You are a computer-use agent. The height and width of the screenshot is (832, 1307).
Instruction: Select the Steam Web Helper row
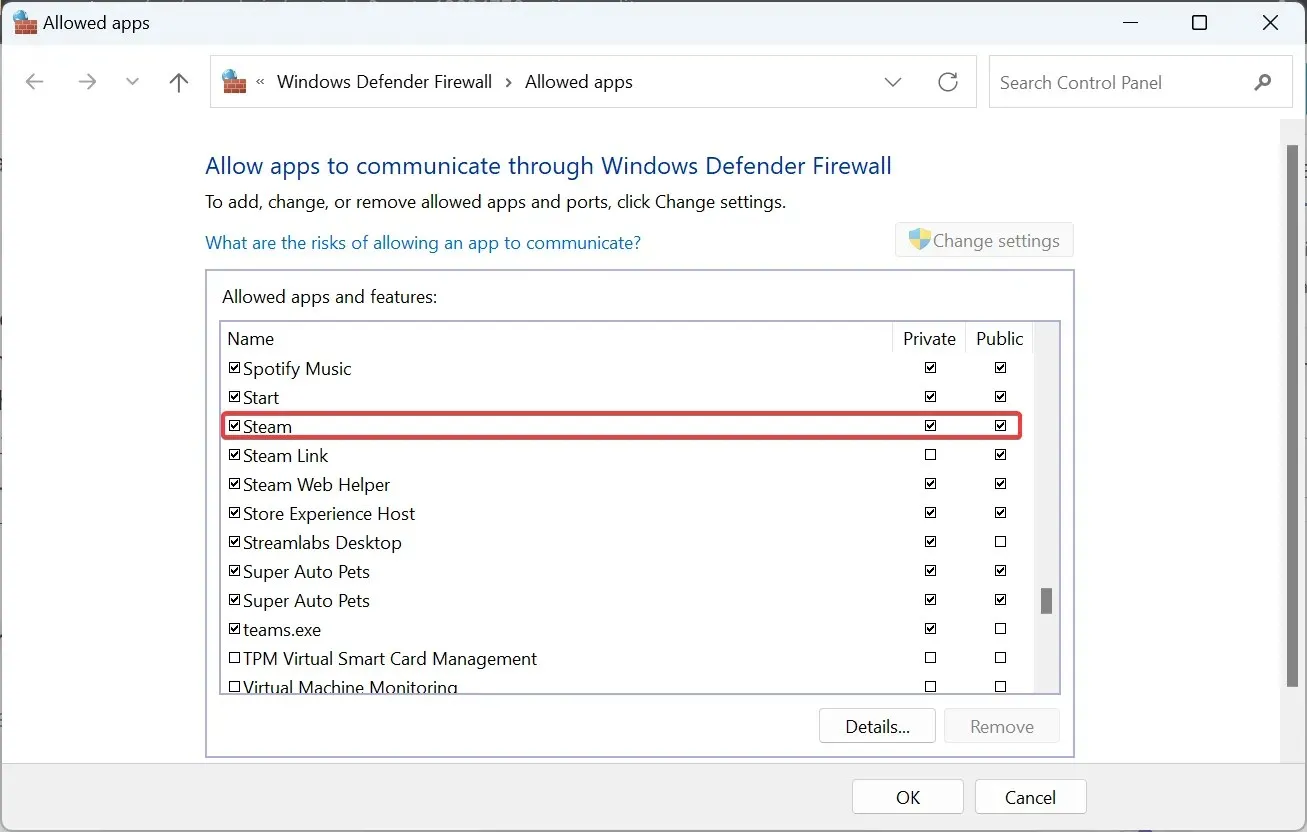pyautogui.click(x=627, y=484)
